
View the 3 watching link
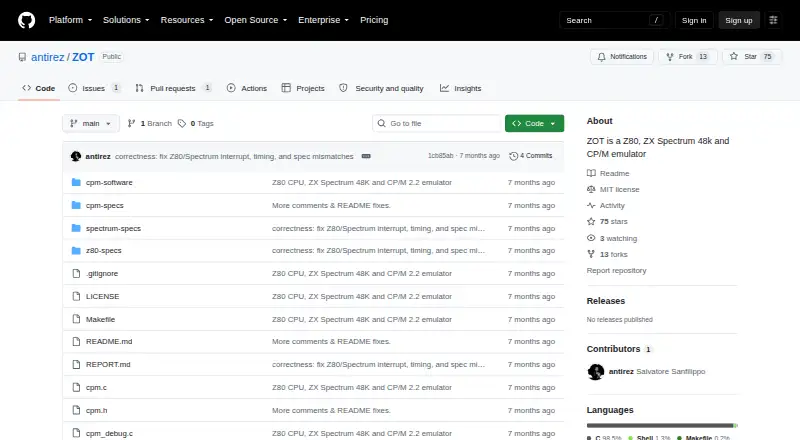(x=612, y=238)
